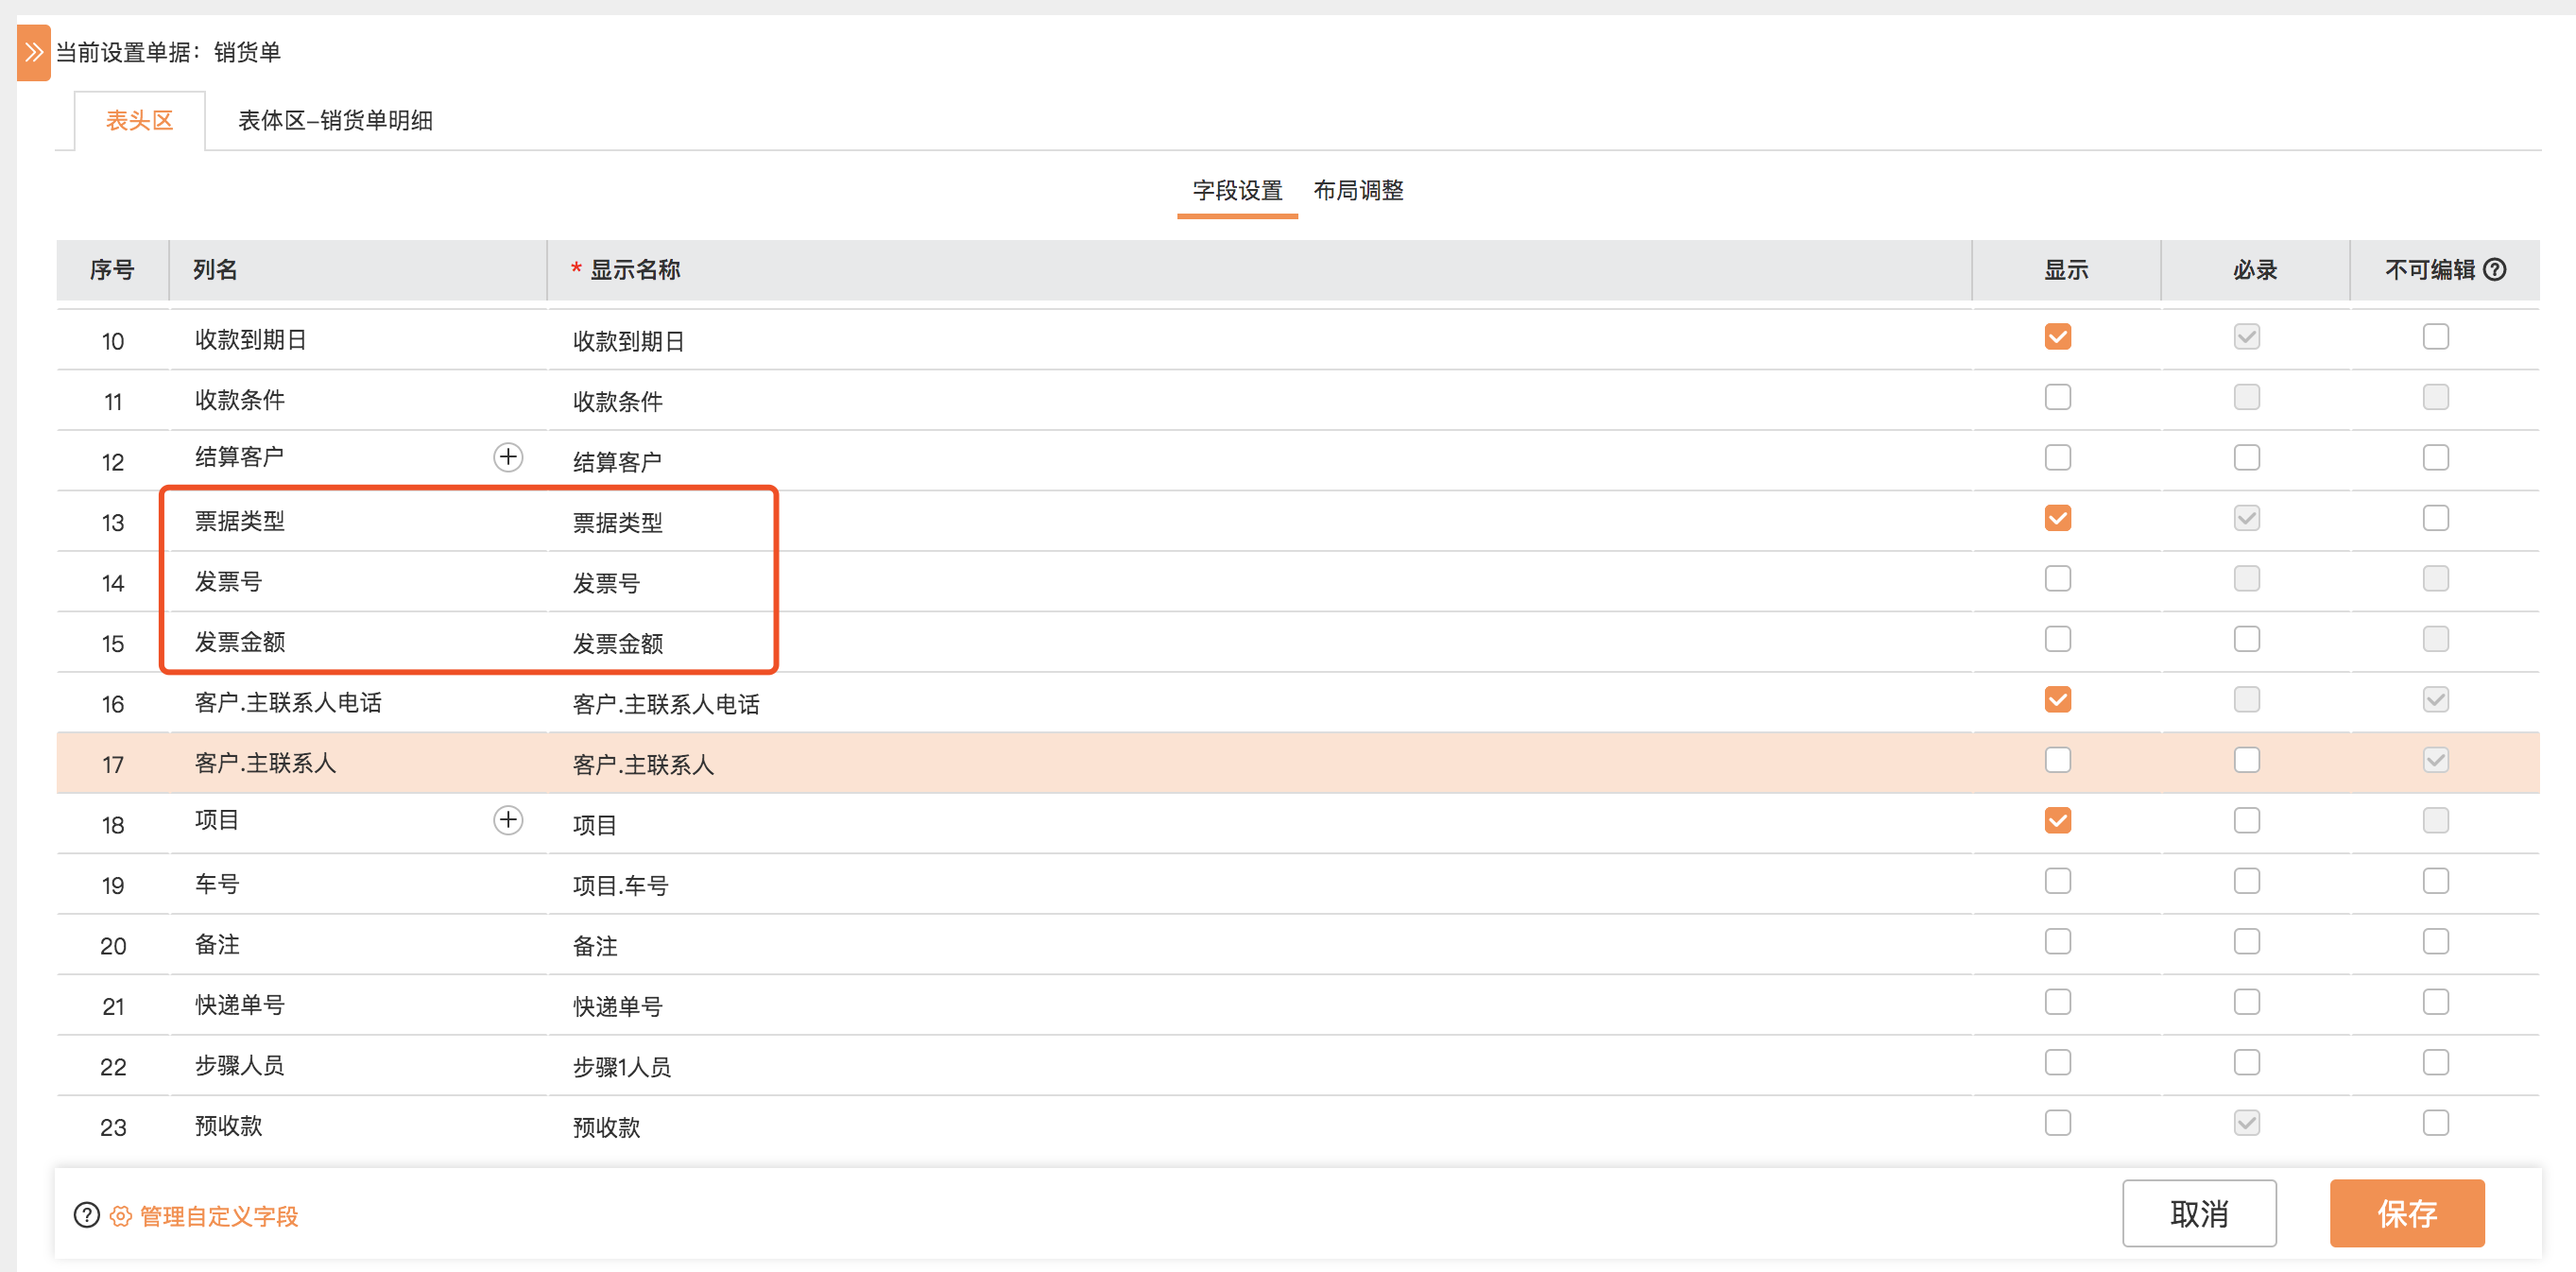Scroll down in the field settings list

[x=1288, y=740]
